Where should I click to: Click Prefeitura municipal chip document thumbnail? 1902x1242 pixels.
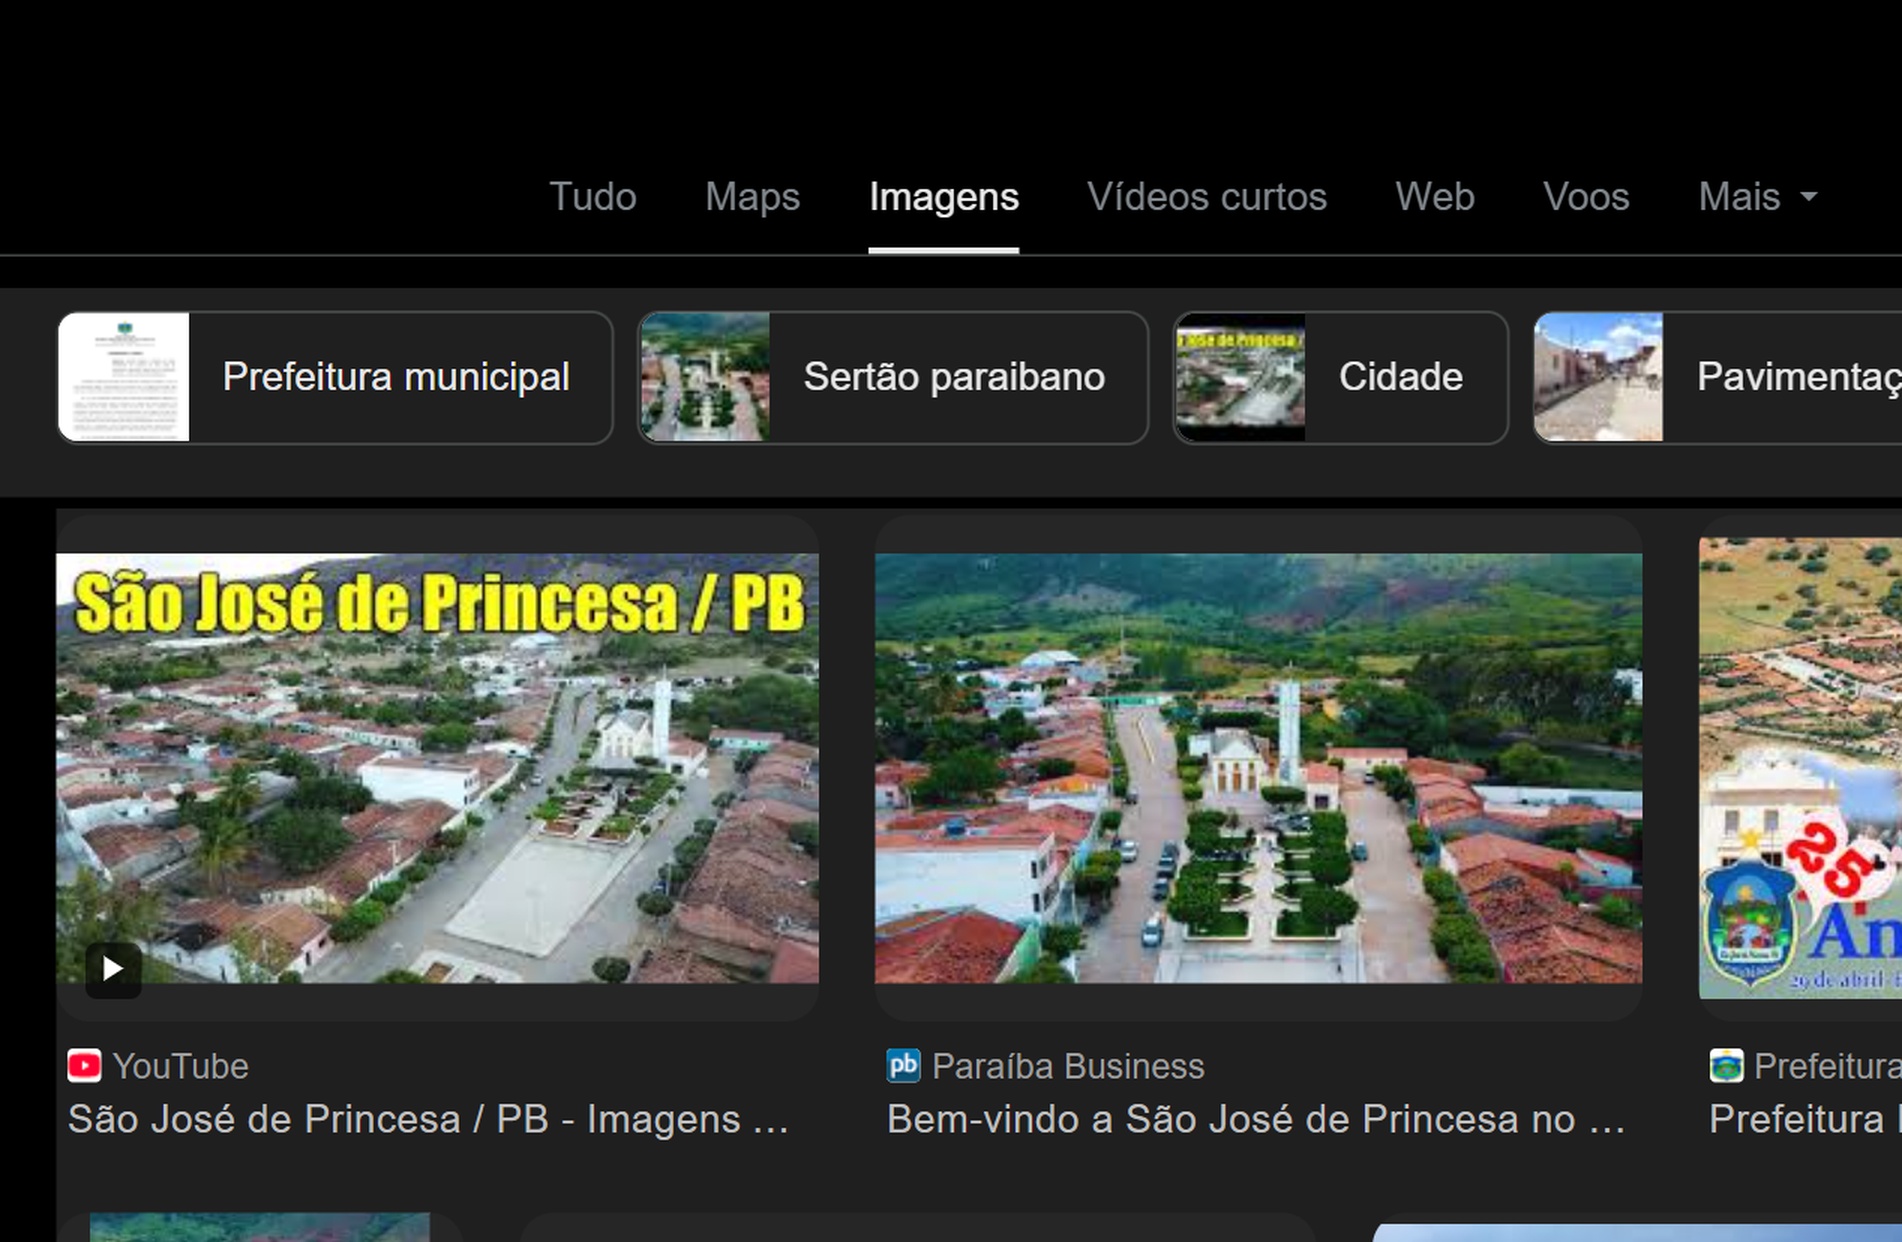[x=124, y=377]
